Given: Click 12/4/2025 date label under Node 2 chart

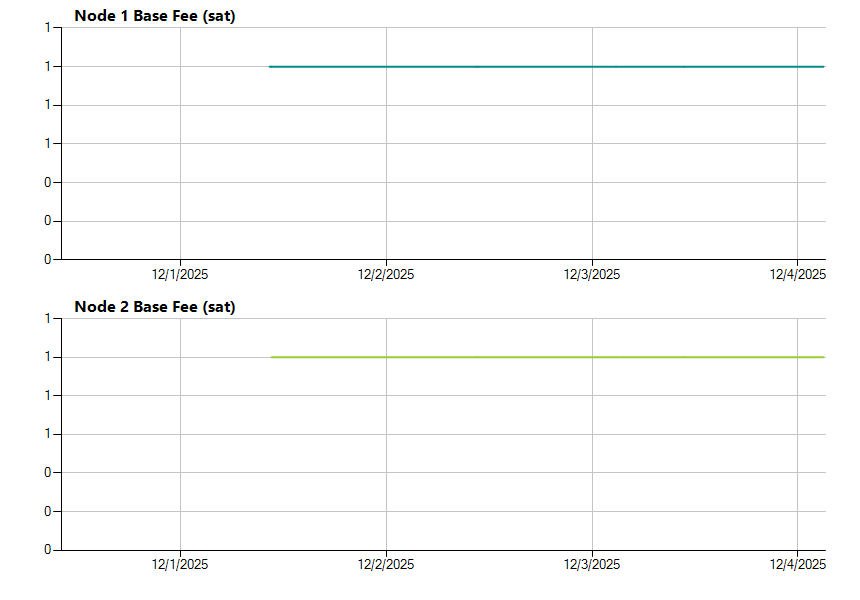Looking at the screenshot, I should 797,565.
